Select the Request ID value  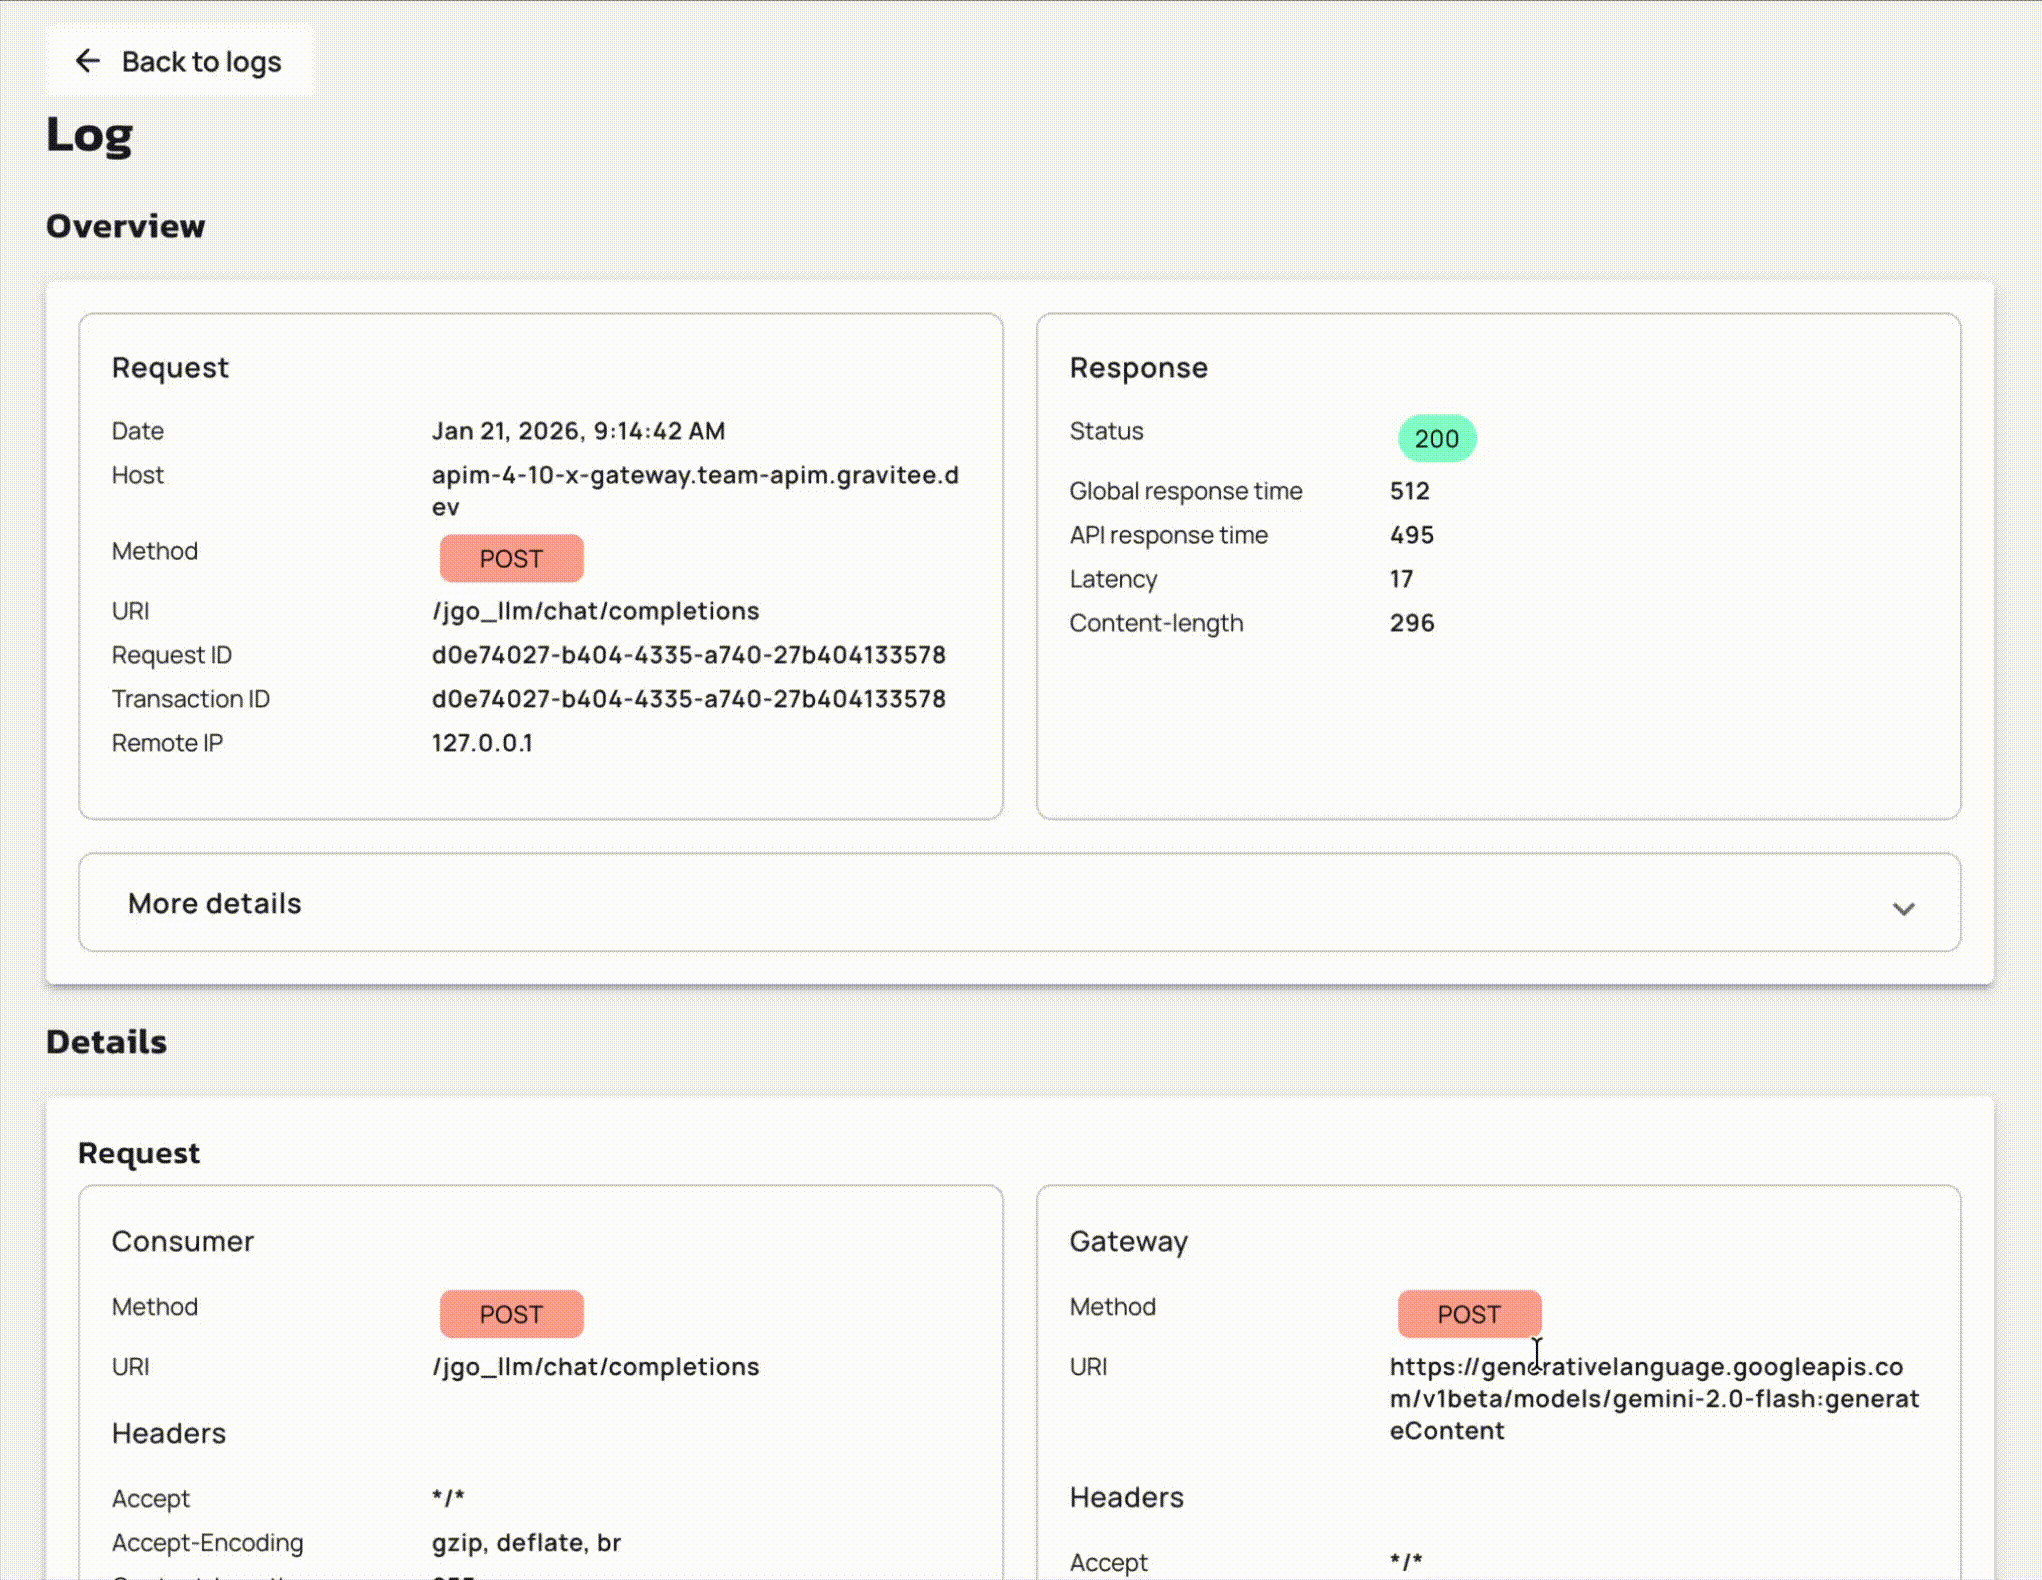coord(688,655)
